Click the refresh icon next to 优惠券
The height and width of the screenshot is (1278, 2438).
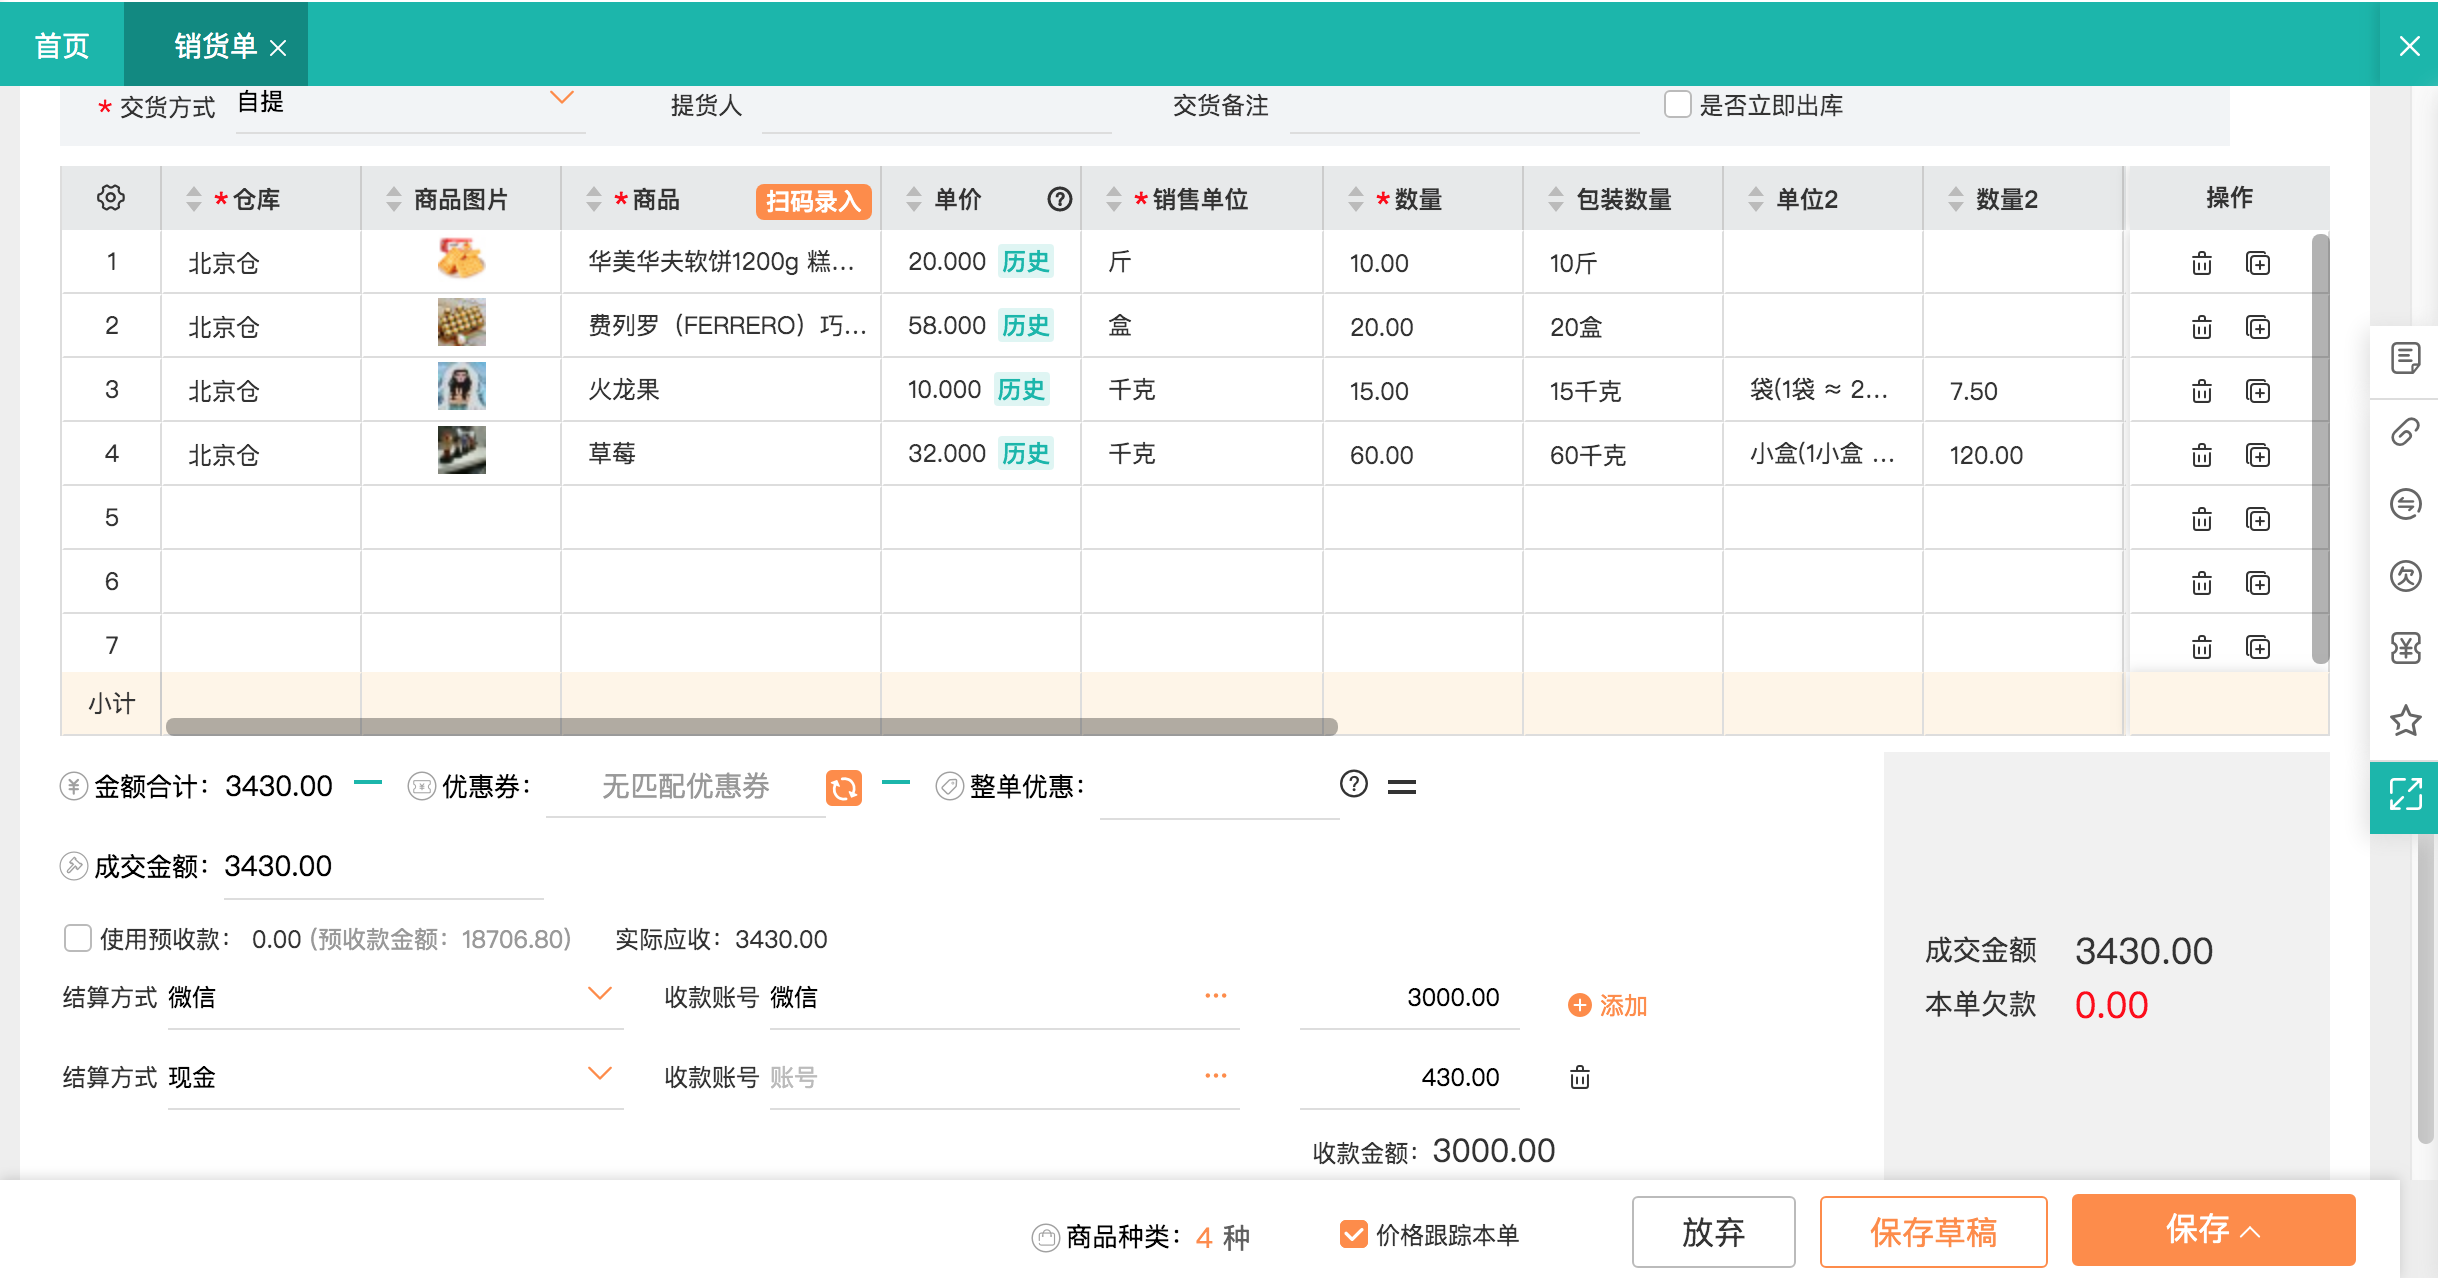click(x=840, y=788)
